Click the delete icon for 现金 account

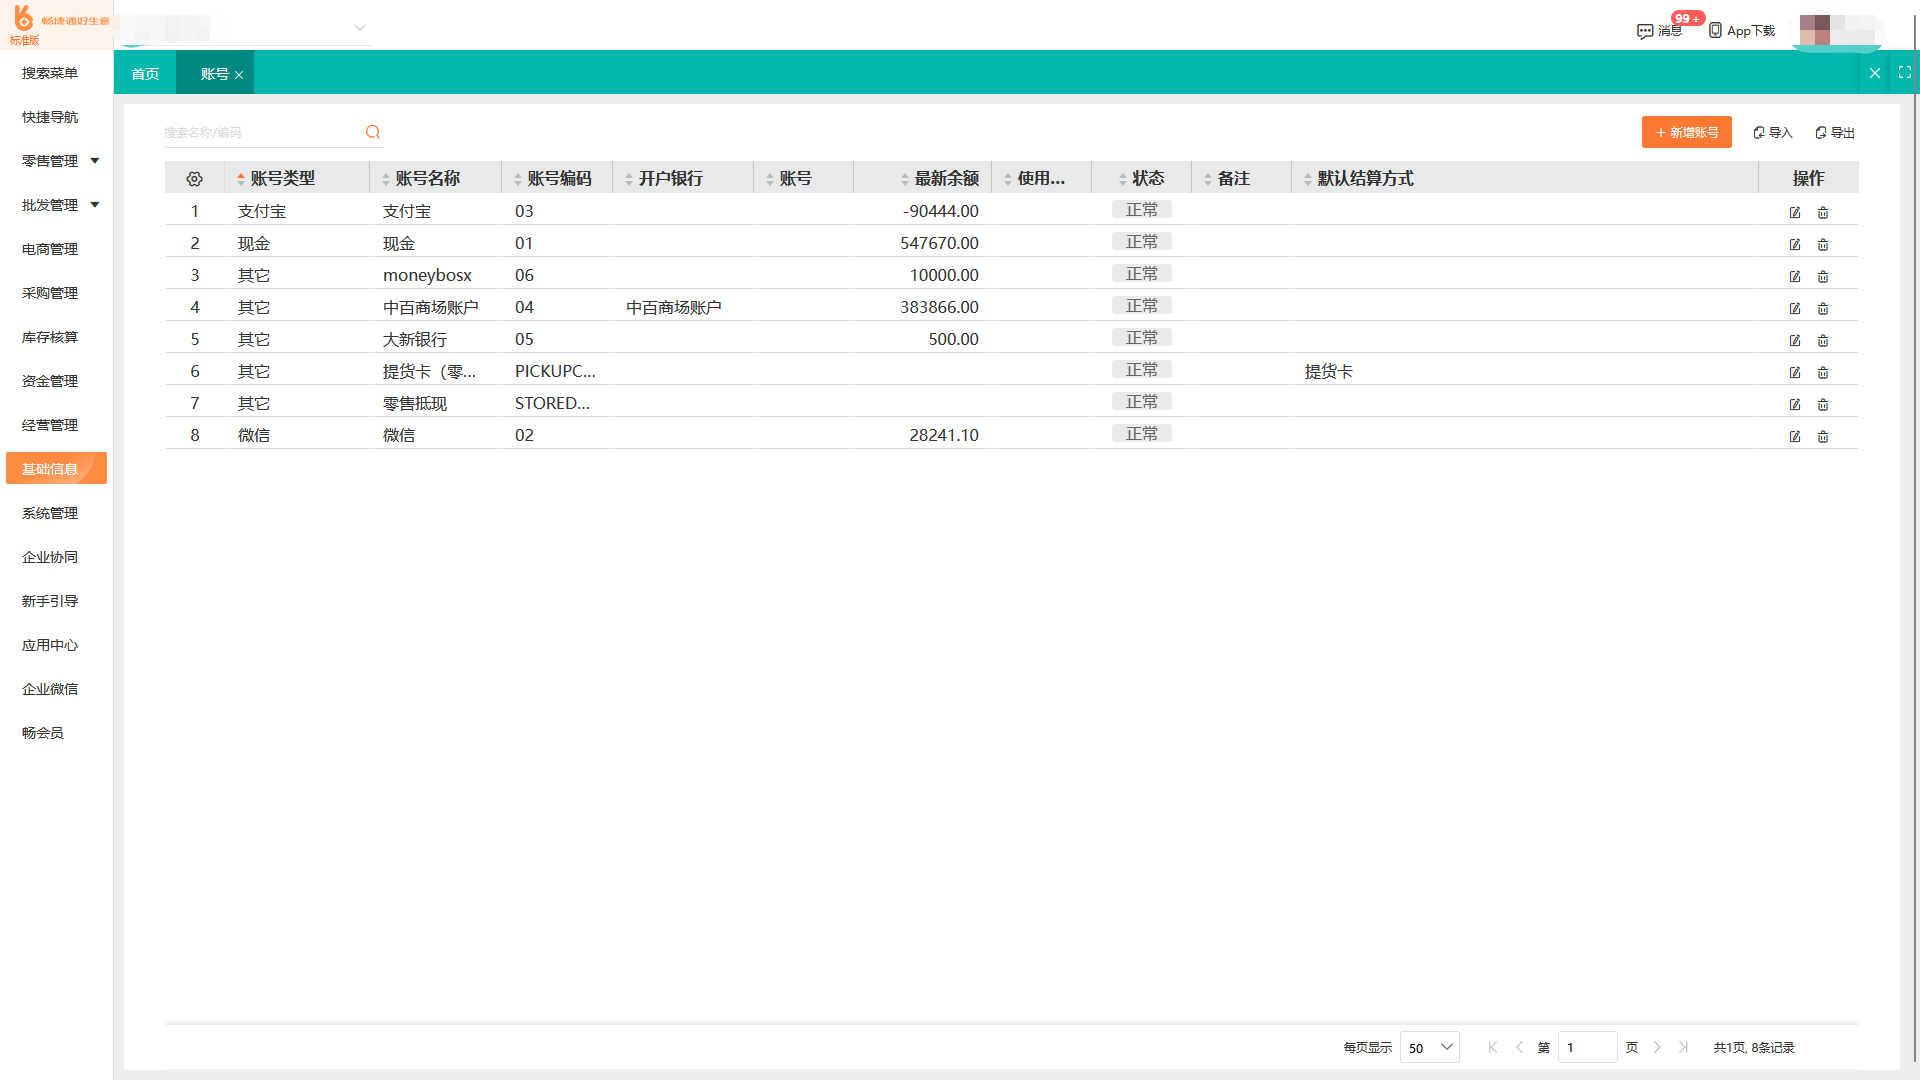point(1824,243)
